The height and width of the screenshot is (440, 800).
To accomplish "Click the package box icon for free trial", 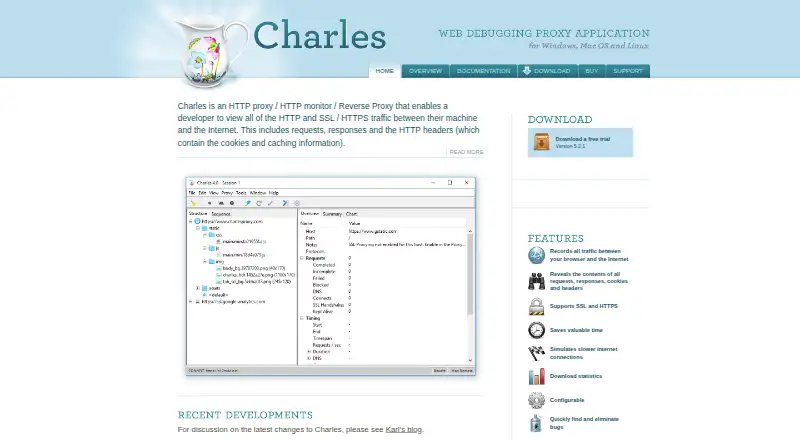I will tap(541, 142).
